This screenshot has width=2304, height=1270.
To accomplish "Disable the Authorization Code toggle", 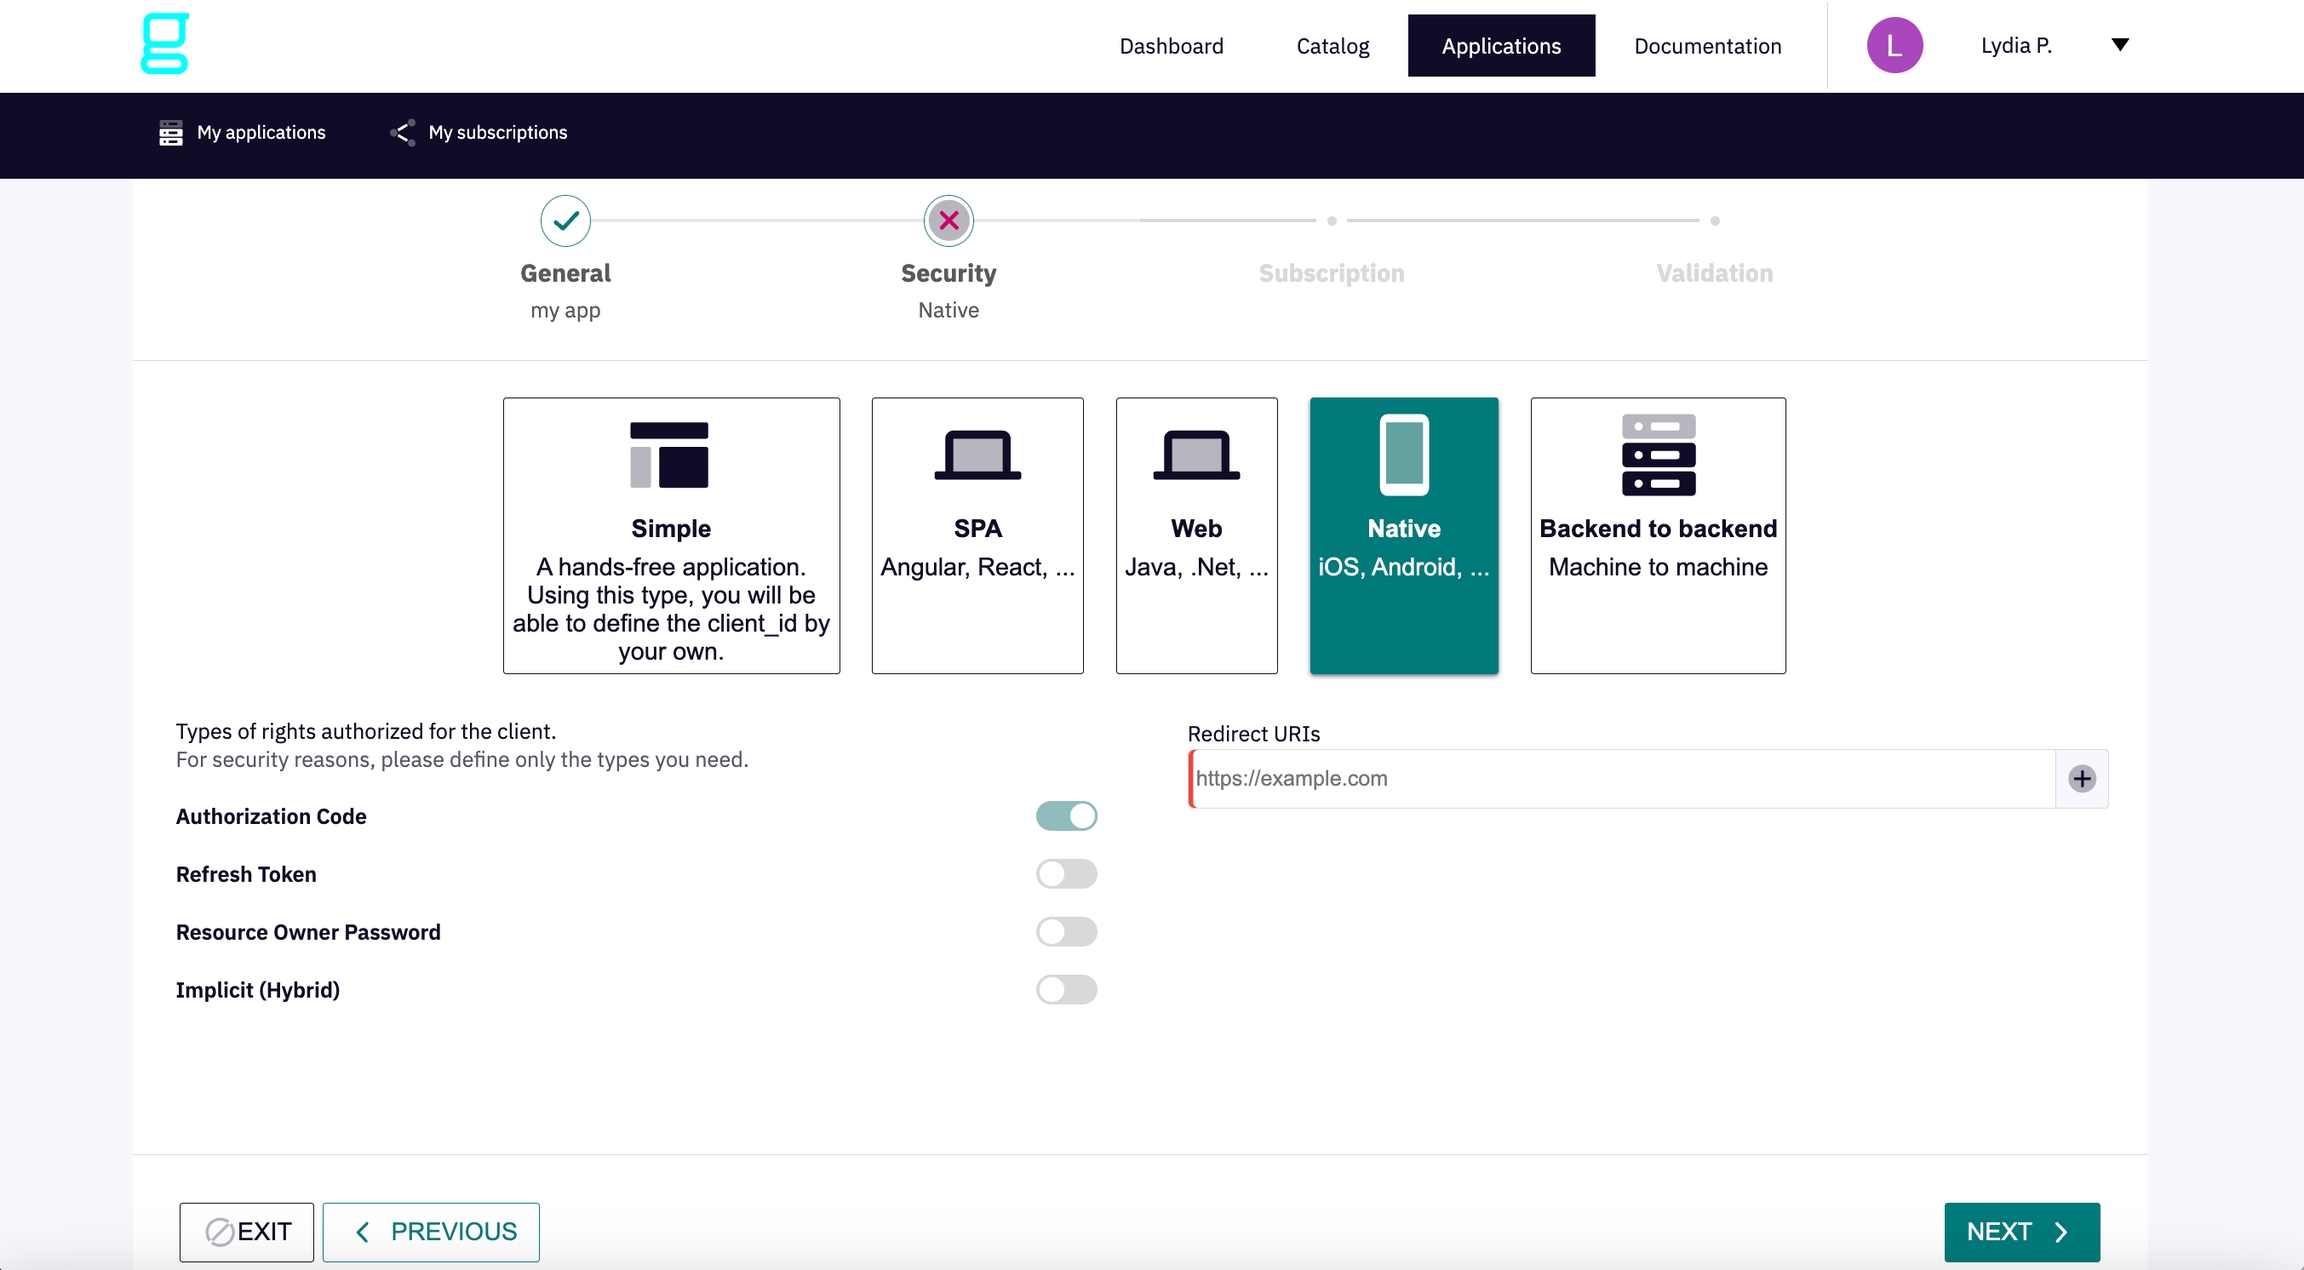I will point(1066,816).
